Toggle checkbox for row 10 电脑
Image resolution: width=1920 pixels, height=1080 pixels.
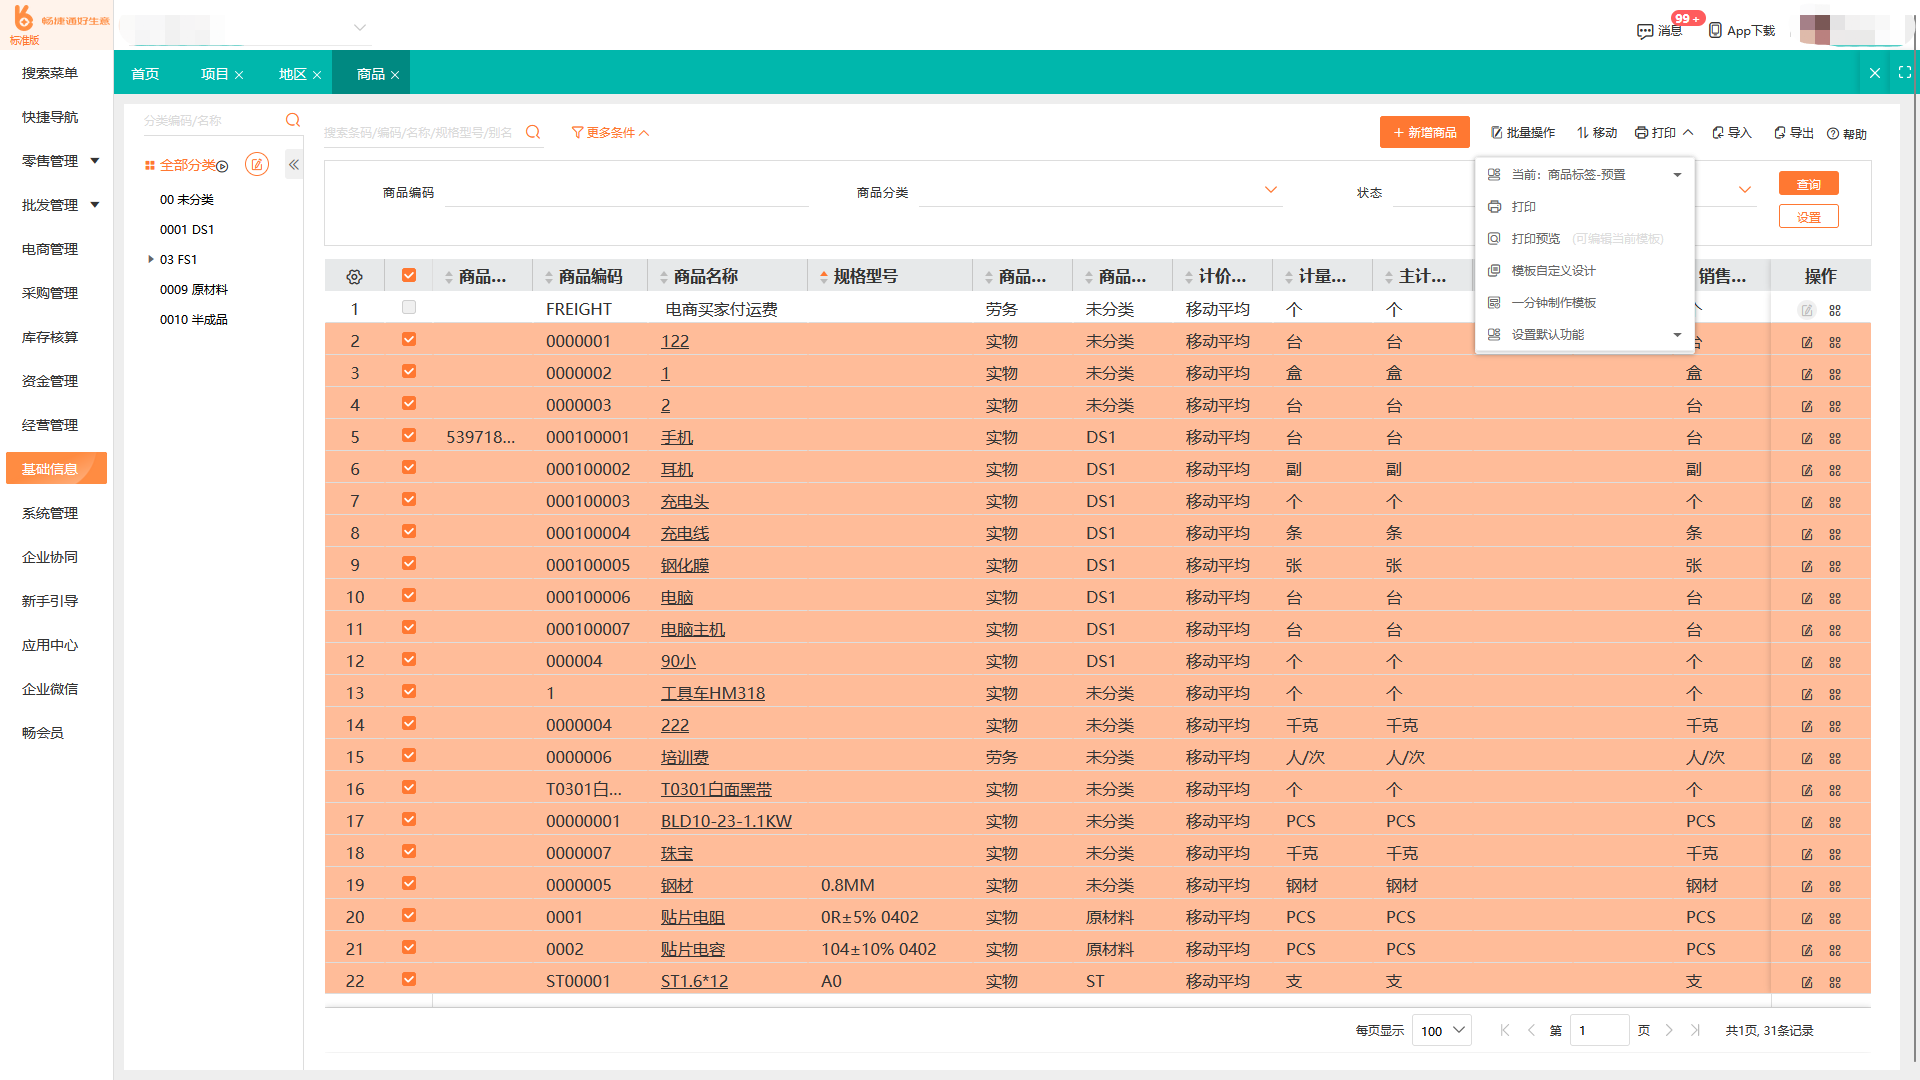(x=411, y=596)
